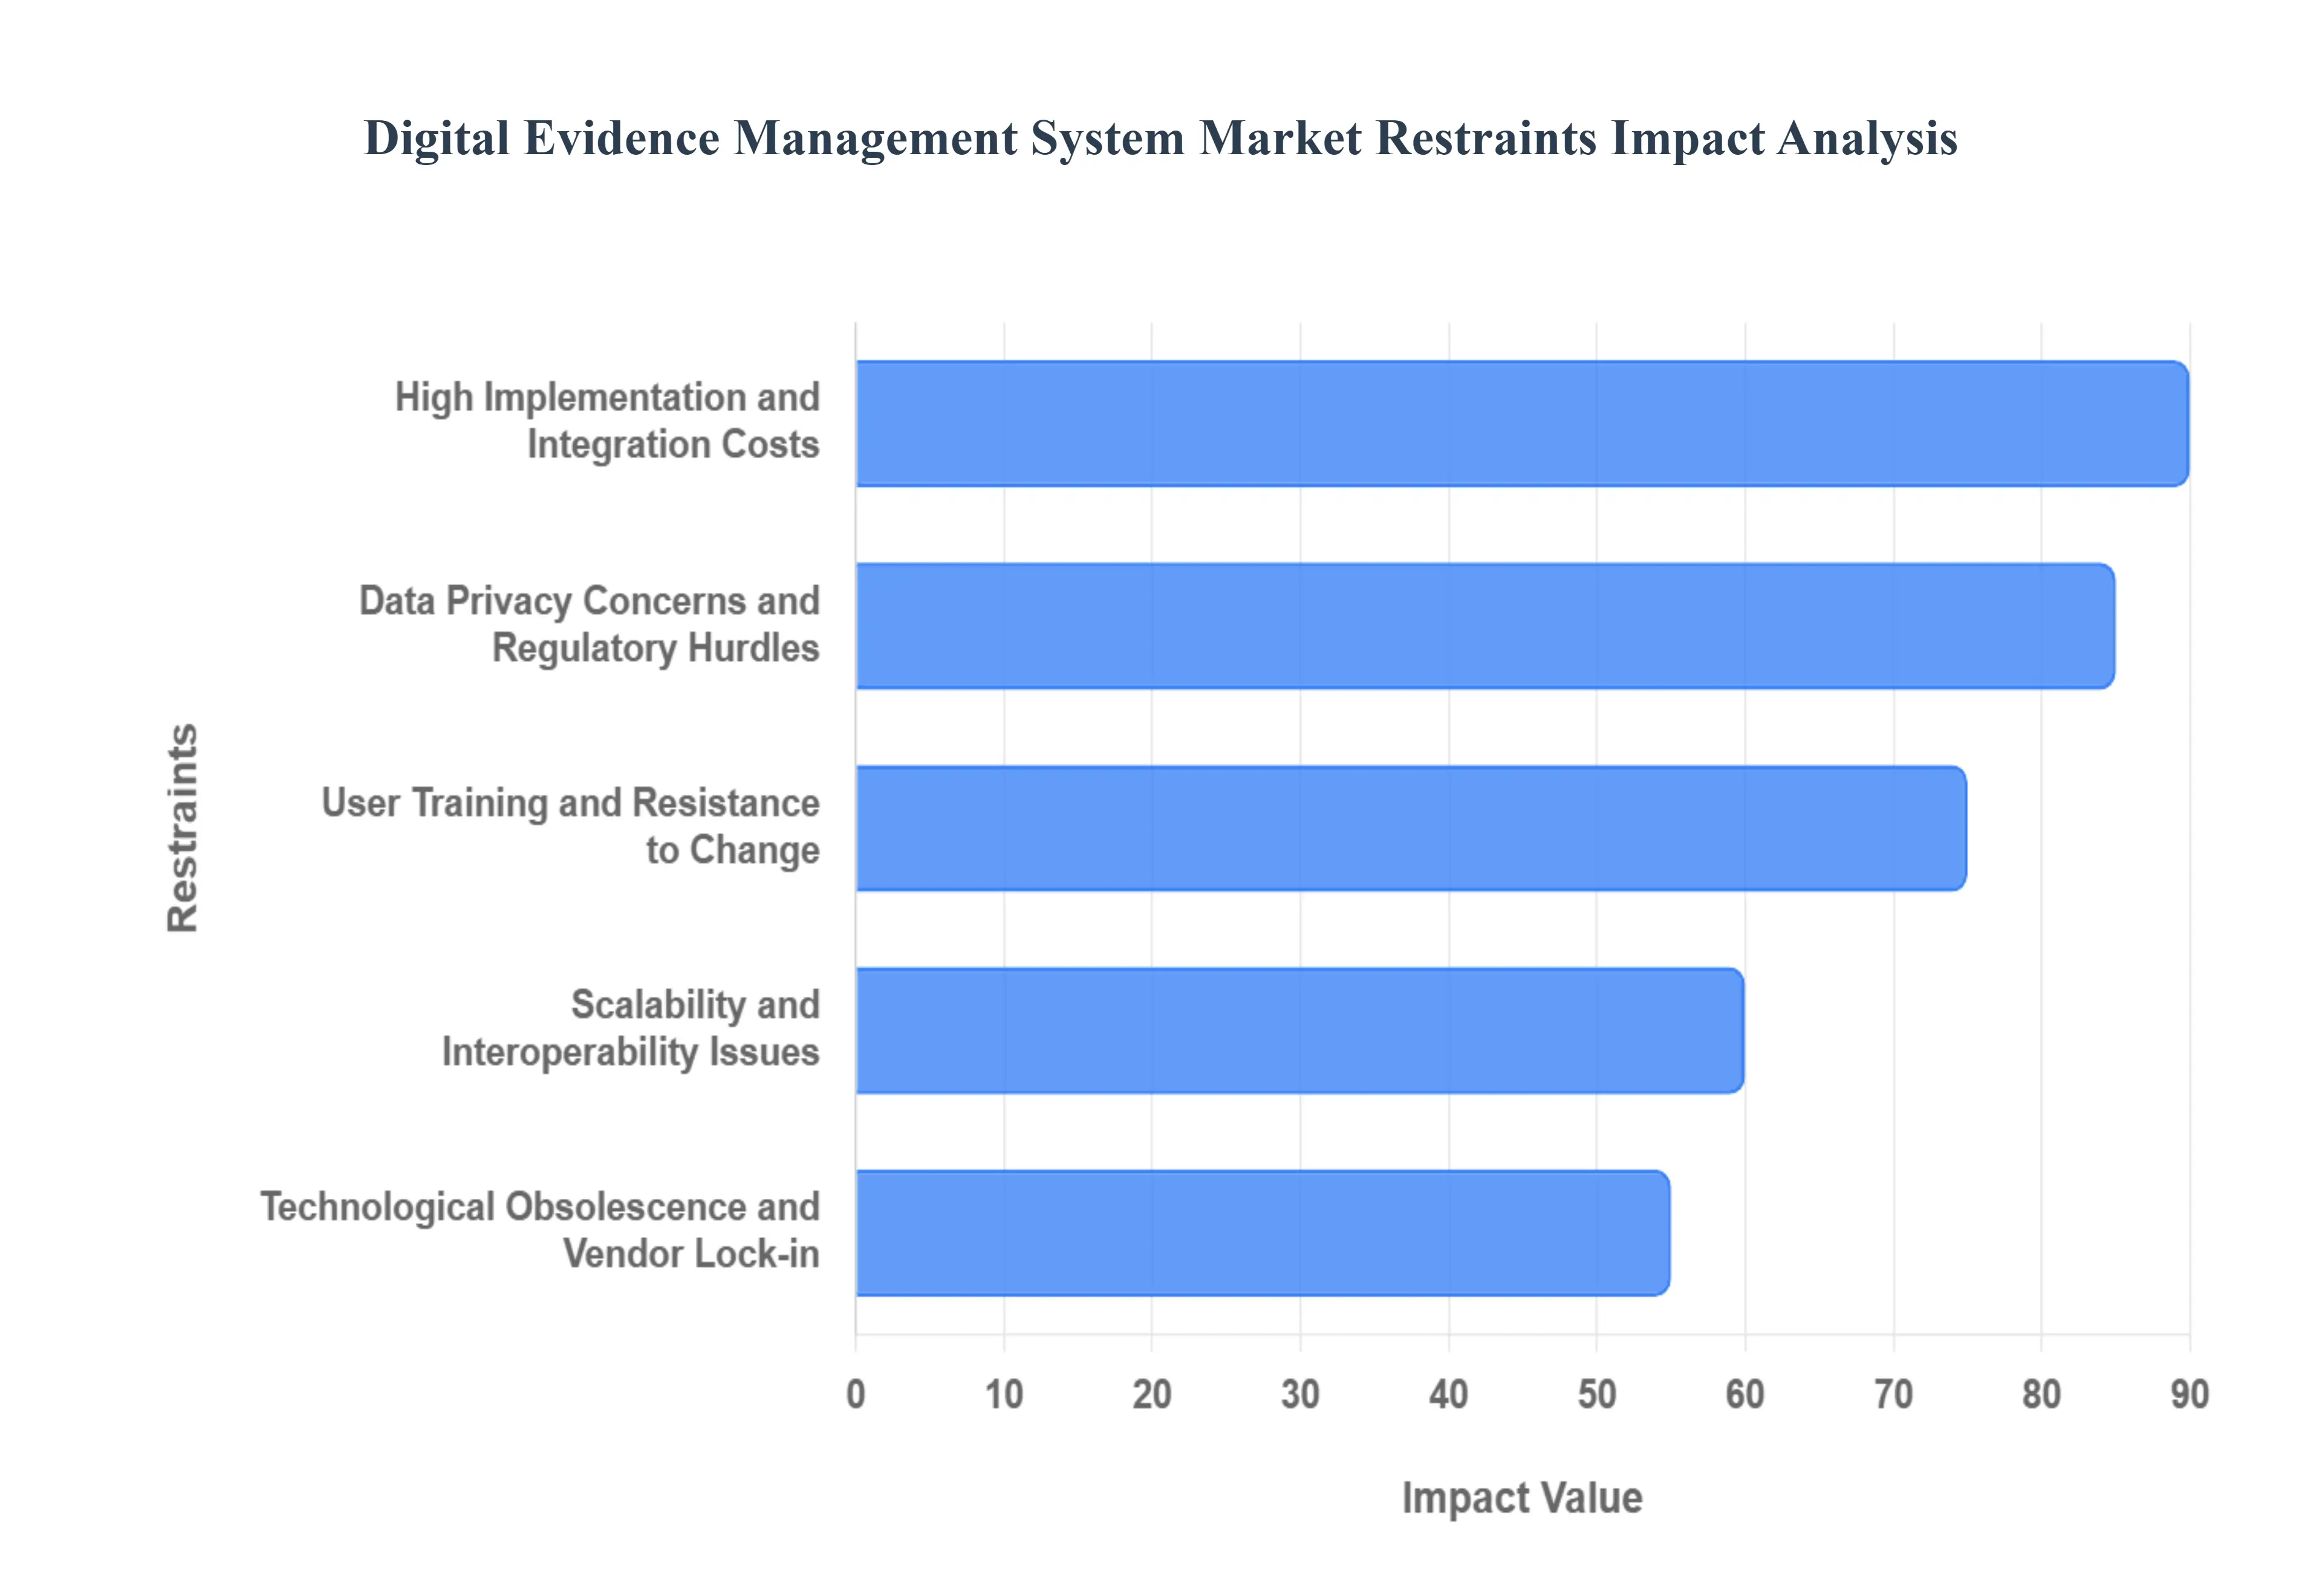This screenshot has width=2322, height=1596.
Task: Click the Data Privacy Concerns bar
Action: click(1484, 626)
